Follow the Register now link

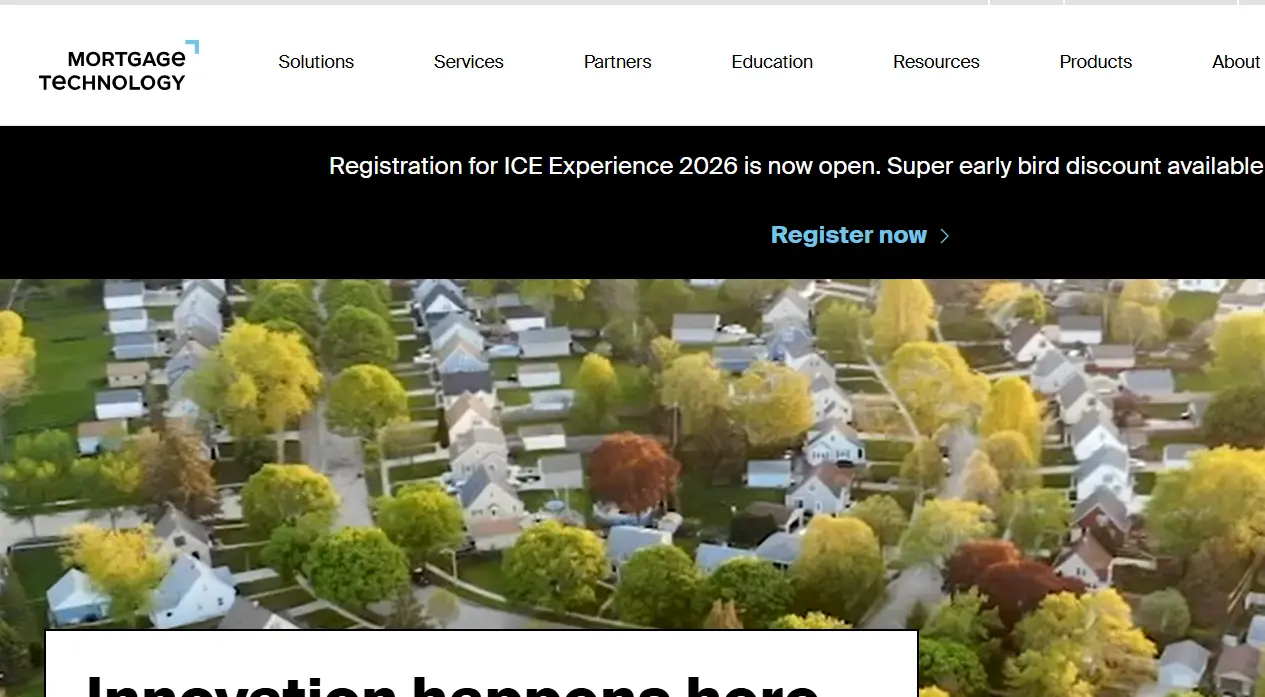pos(849,235)
